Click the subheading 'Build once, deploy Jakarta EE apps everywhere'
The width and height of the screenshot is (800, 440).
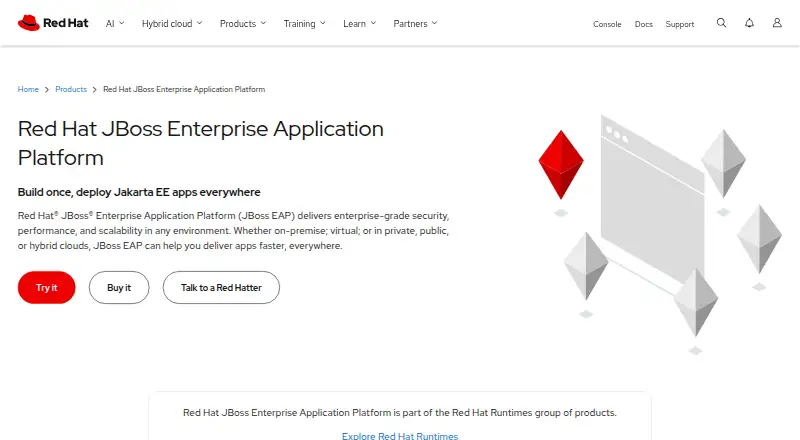[139, 192]
